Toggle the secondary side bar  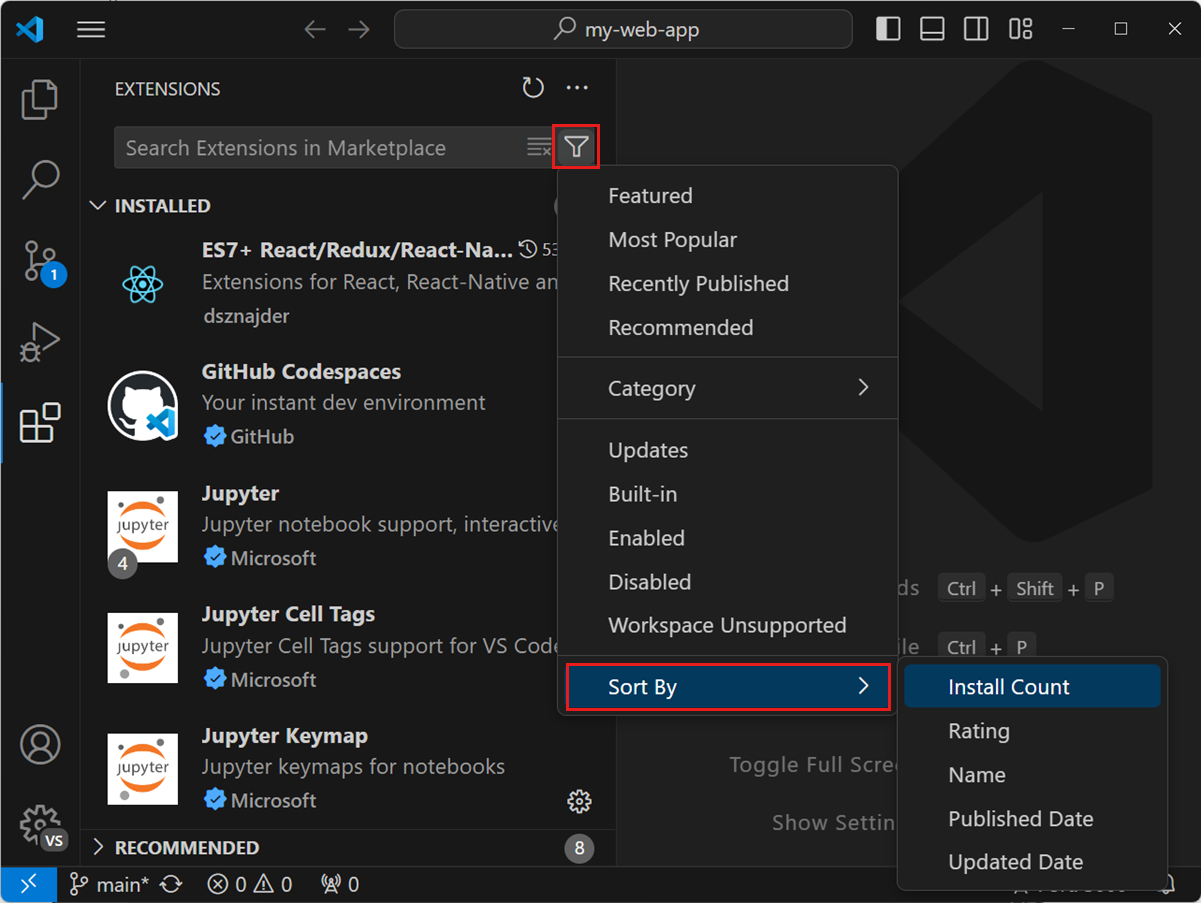click(x=976, y=28)
